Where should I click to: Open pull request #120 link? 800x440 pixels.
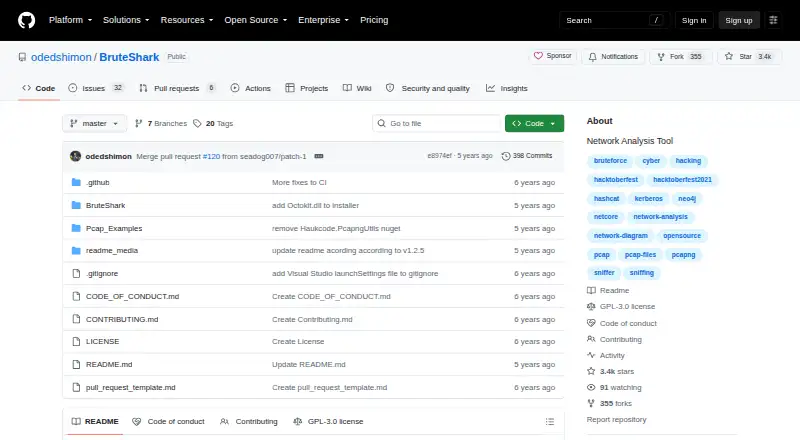211,156
